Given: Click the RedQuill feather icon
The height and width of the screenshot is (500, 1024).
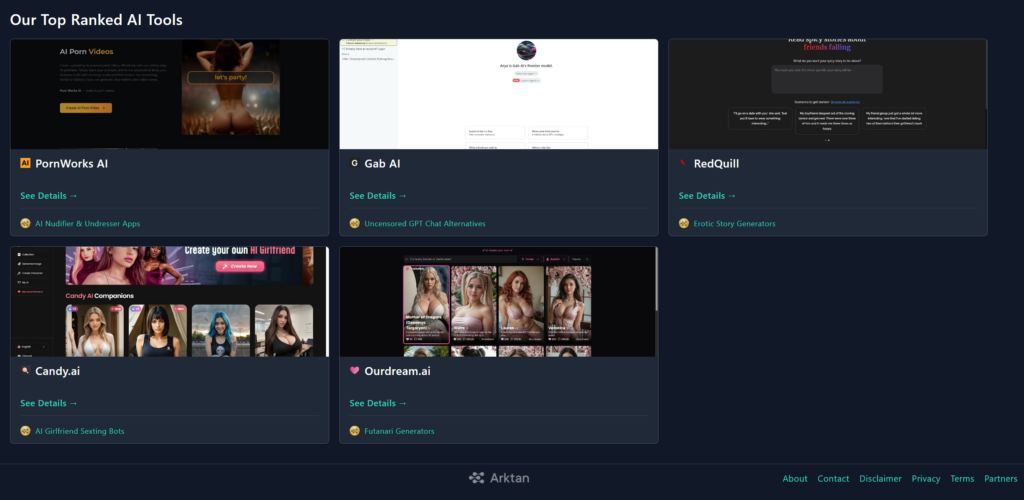Looking at the screenshot, I should point(684,163).
